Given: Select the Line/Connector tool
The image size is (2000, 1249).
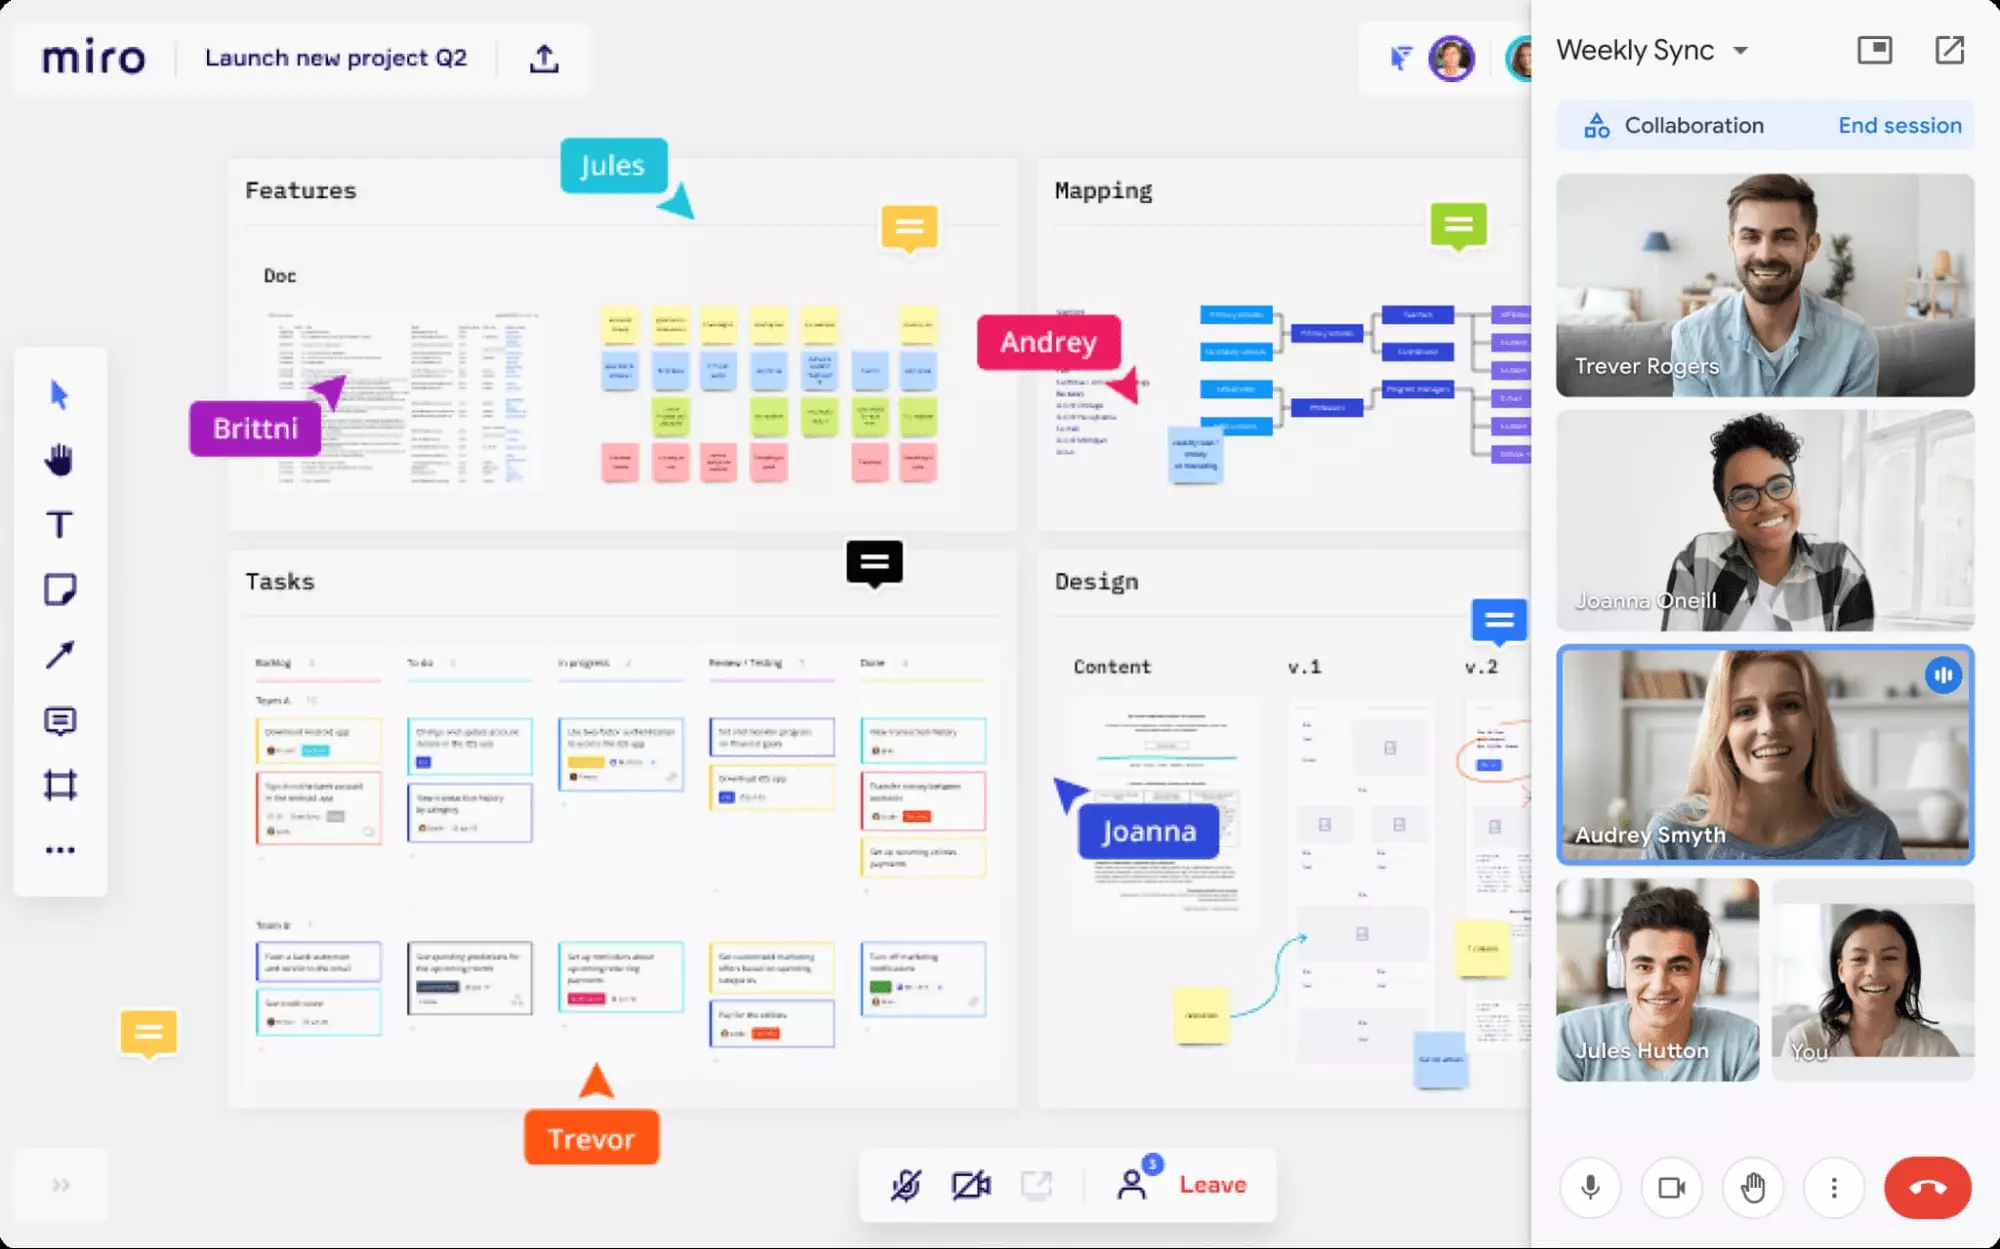Looking at the screenshot, I should click(60, 656).
